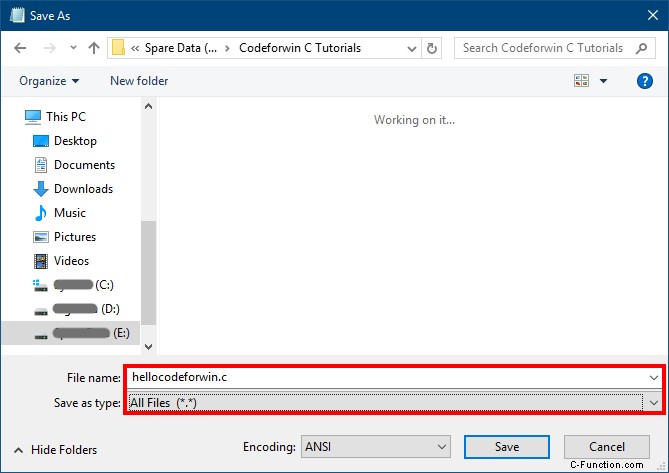Screen dimensions: 669x473
Task: Open the Documents folder in sidebar
Action: pos(84,165)
